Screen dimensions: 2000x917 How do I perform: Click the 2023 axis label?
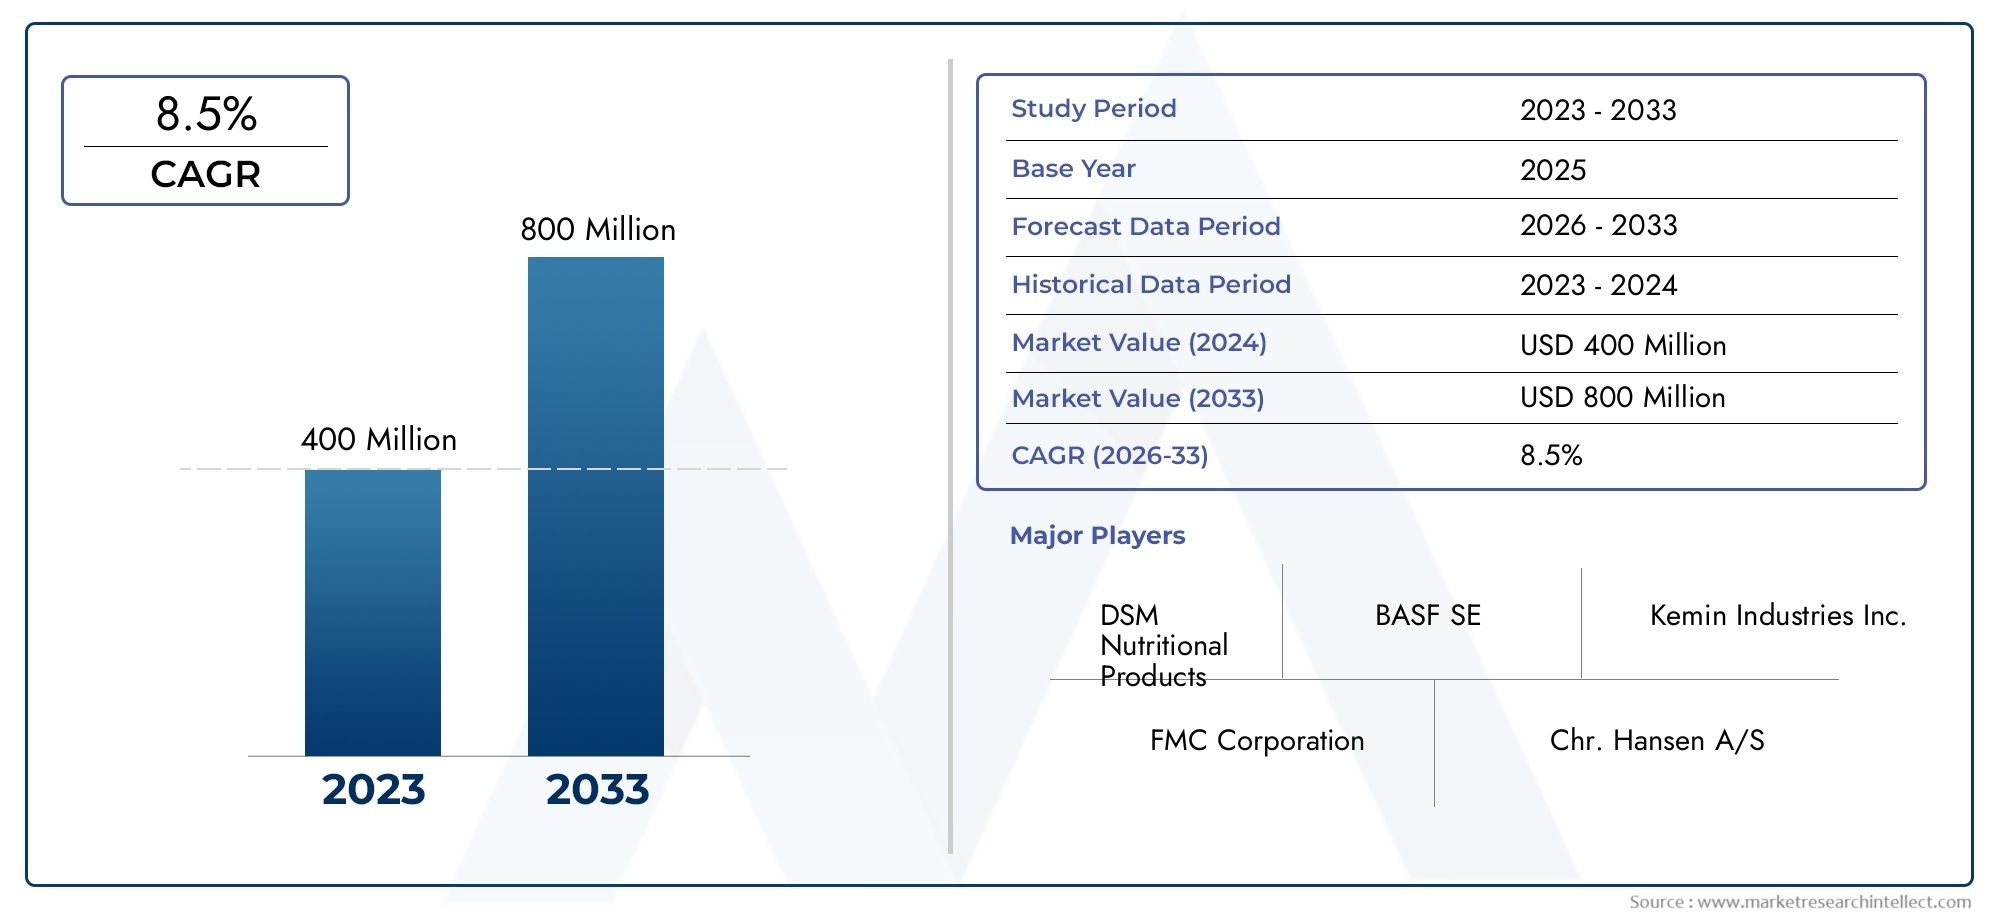(373, 789)
